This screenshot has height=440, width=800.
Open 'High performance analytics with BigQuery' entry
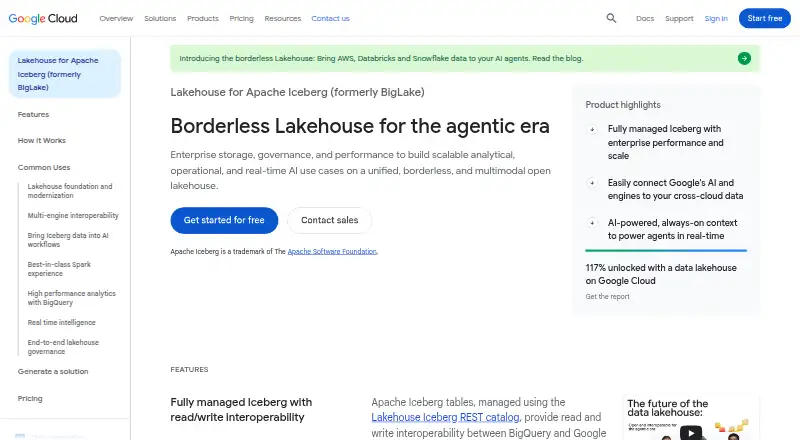(x=71, y=298)
